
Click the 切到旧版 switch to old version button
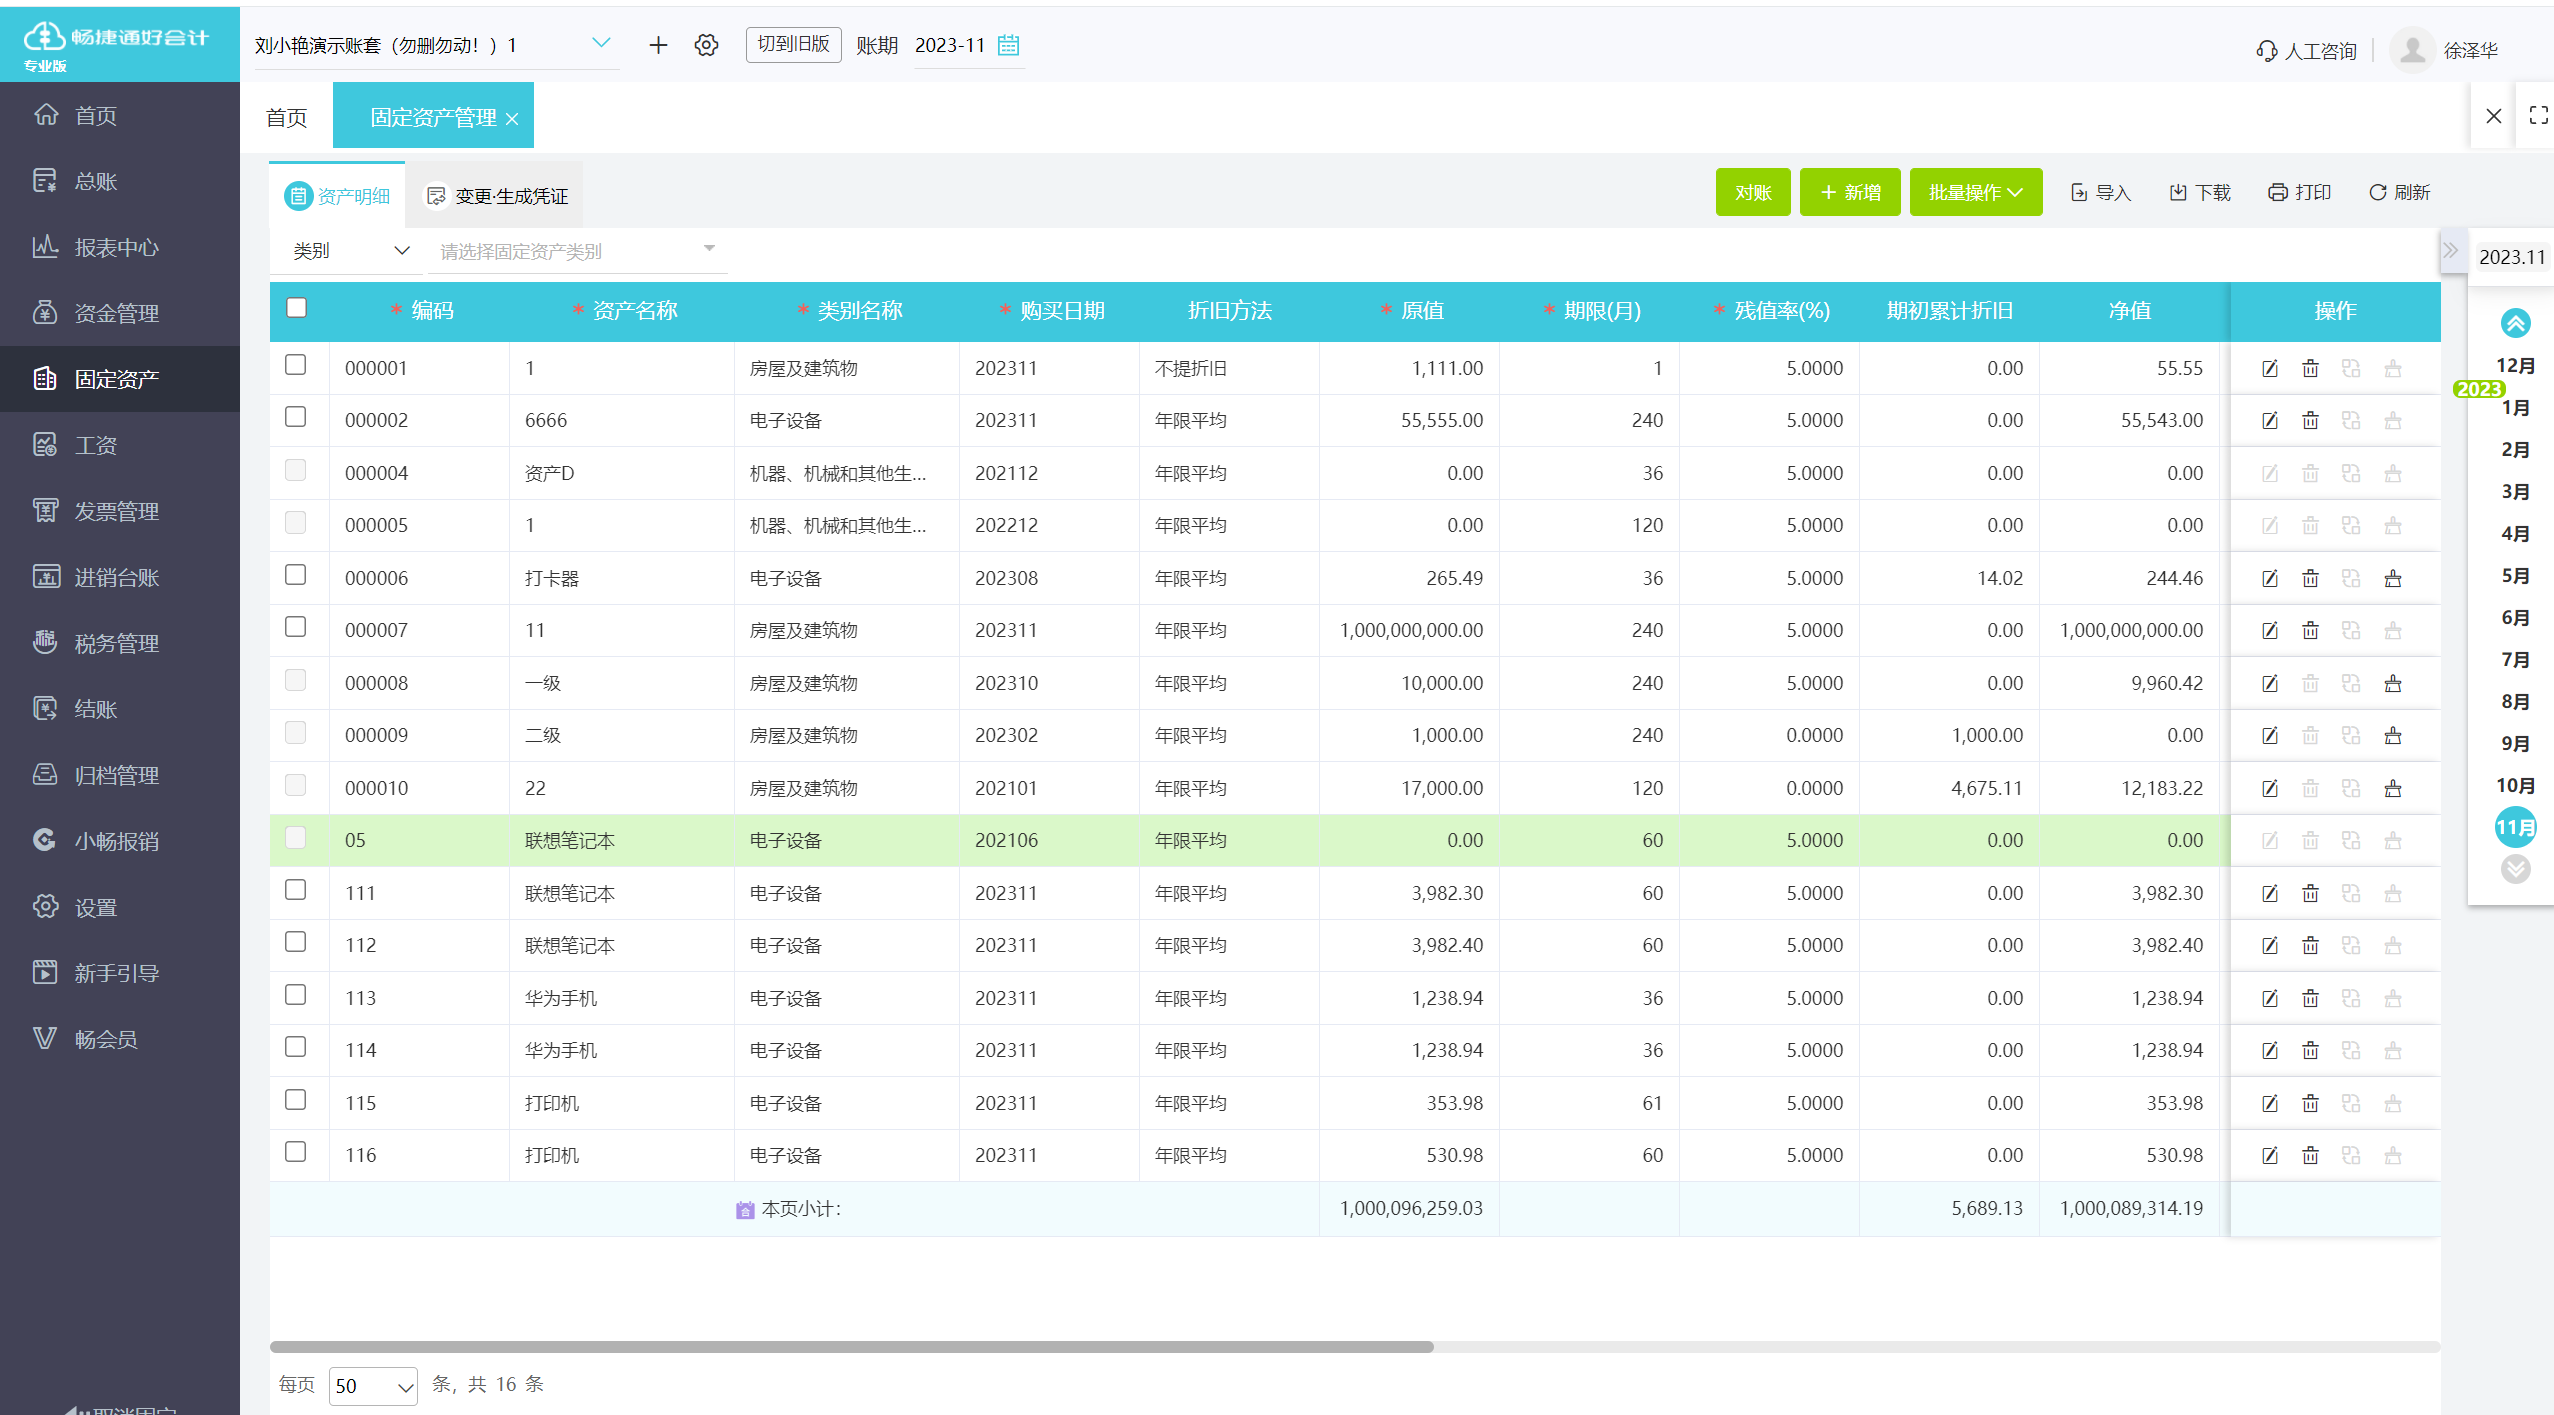[787, 44]
